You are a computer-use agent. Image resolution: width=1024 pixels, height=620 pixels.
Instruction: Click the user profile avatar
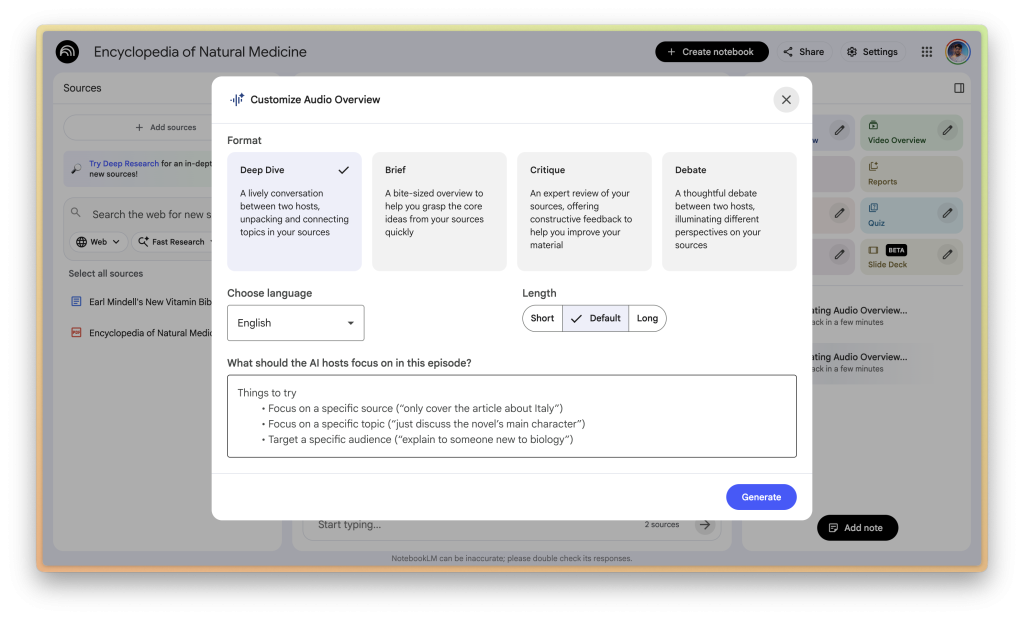958,52
